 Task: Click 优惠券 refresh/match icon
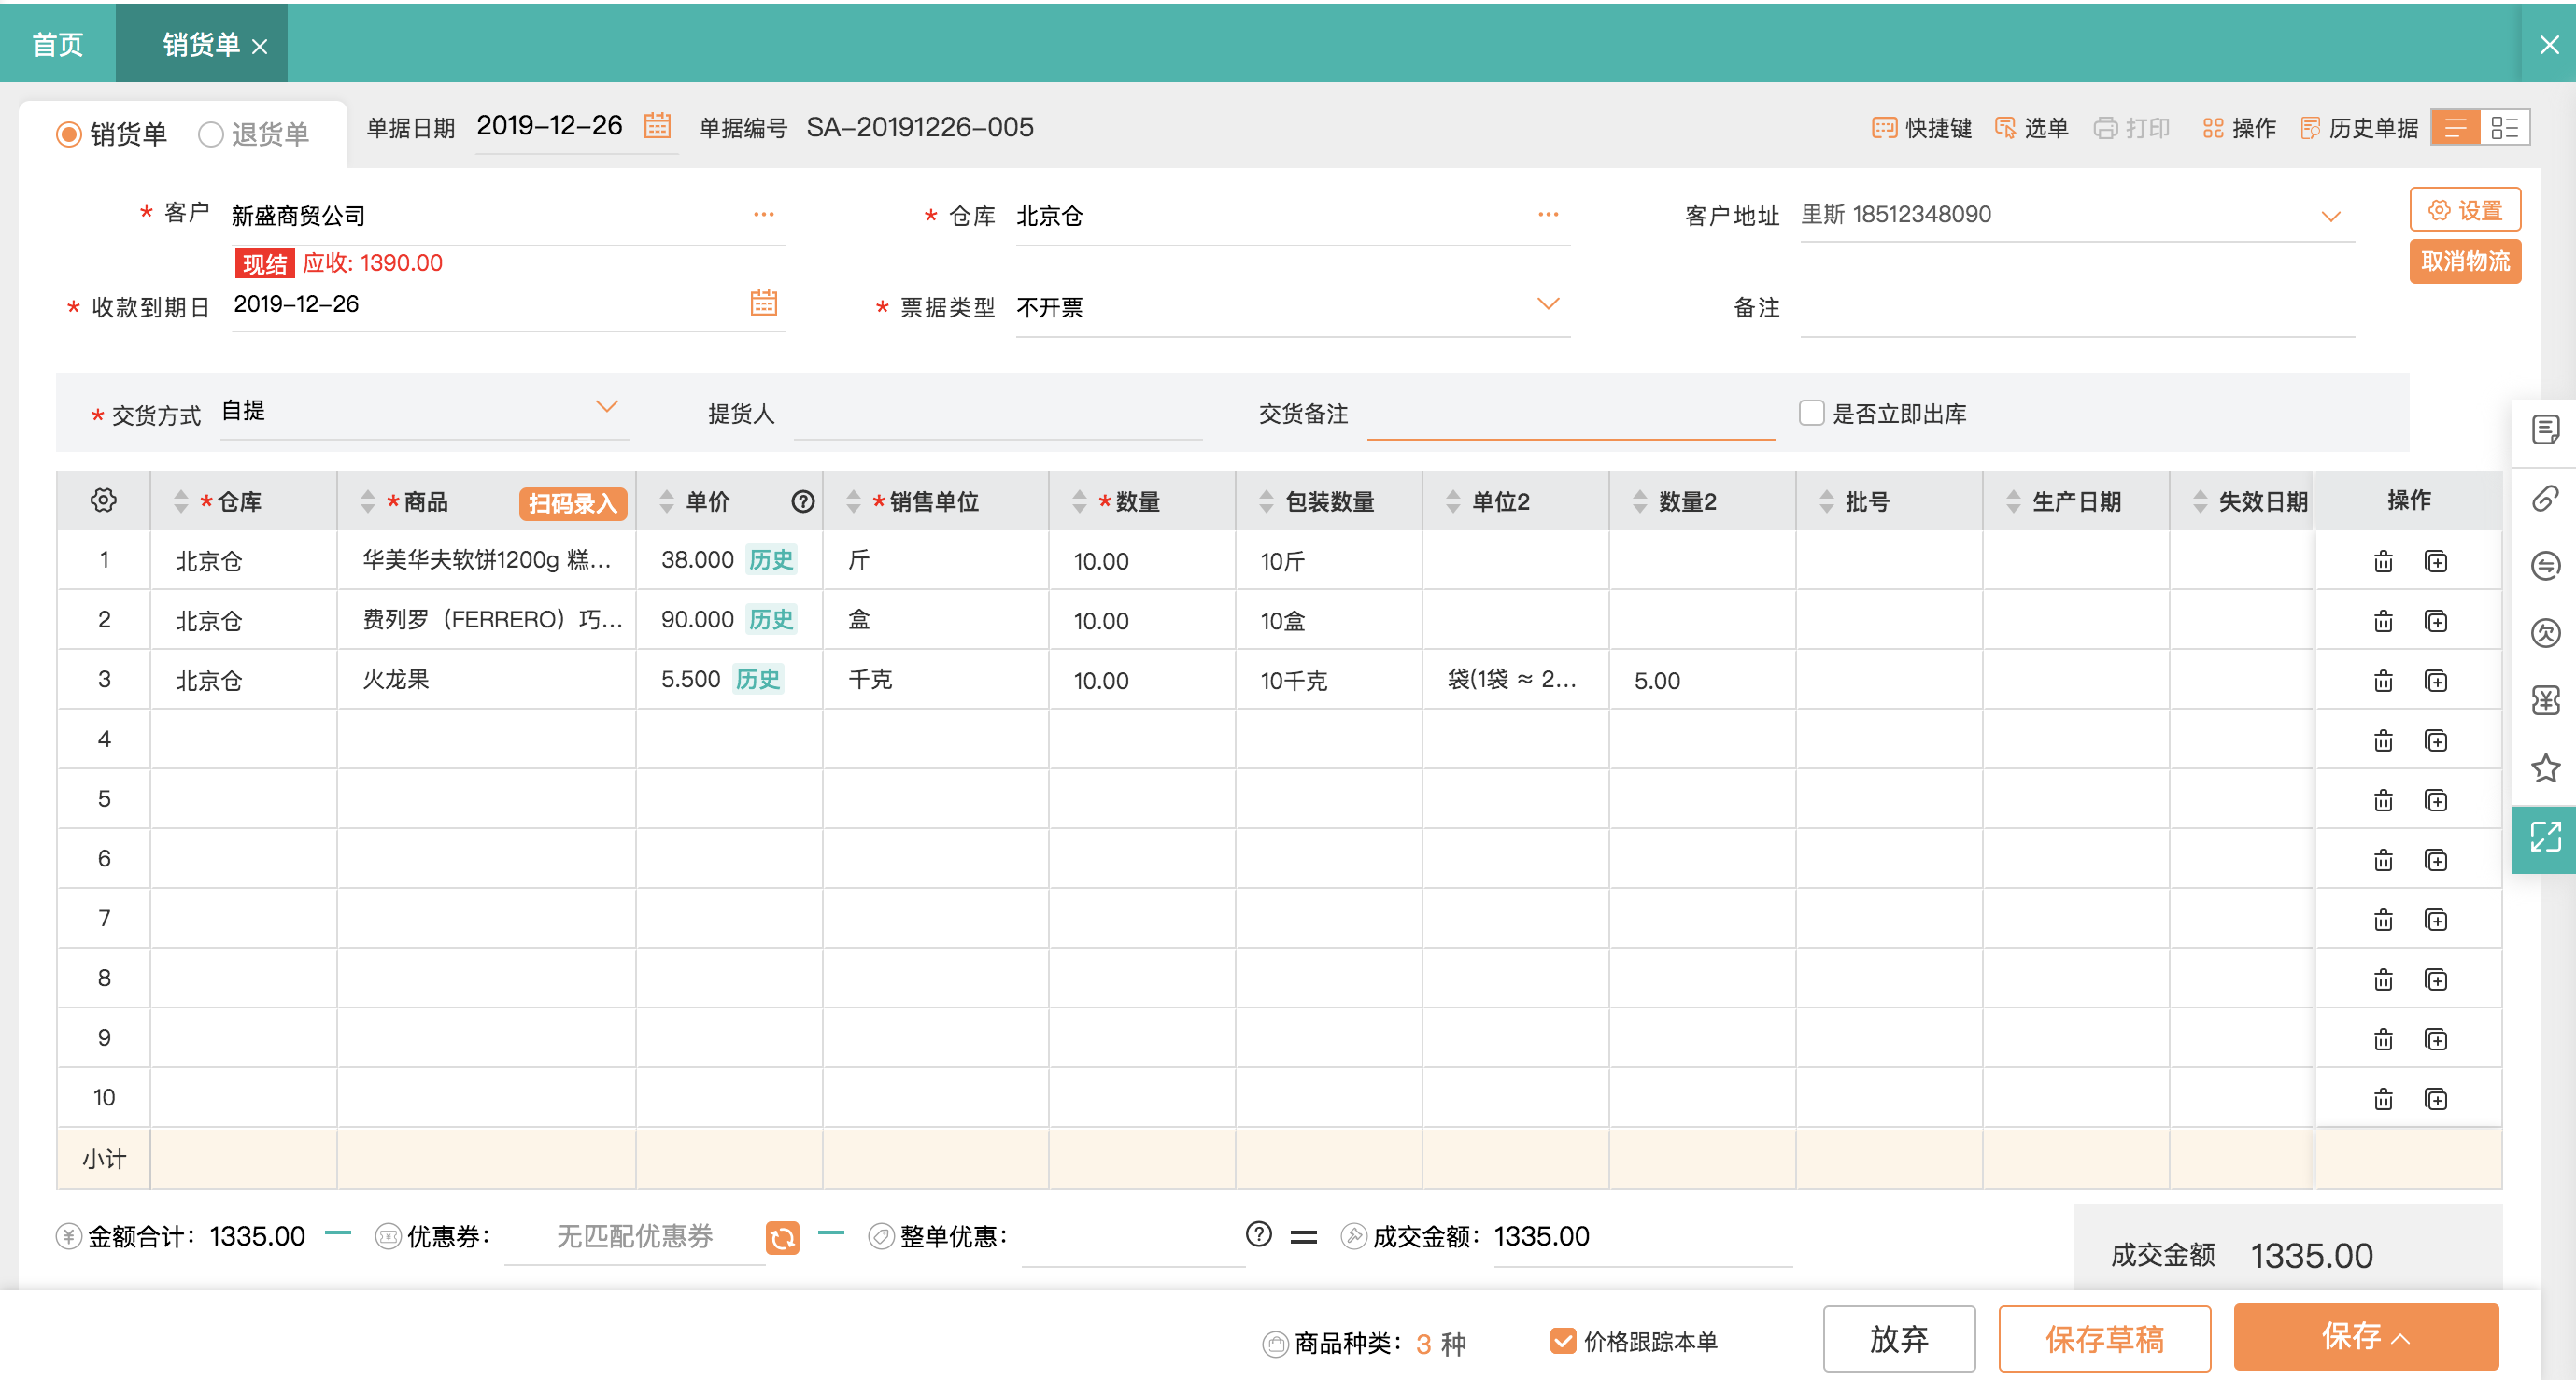pyautogui.click(x=784, y=1237)
